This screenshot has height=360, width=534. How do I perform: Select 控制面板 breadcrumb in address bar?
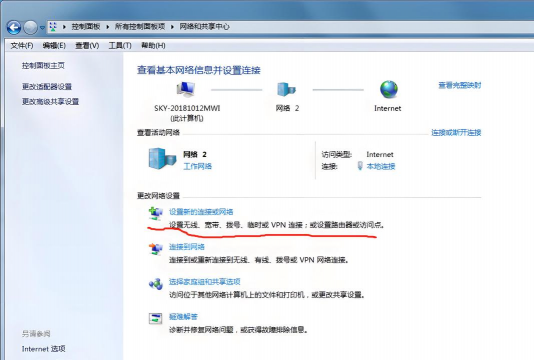[x=86, y=27]
